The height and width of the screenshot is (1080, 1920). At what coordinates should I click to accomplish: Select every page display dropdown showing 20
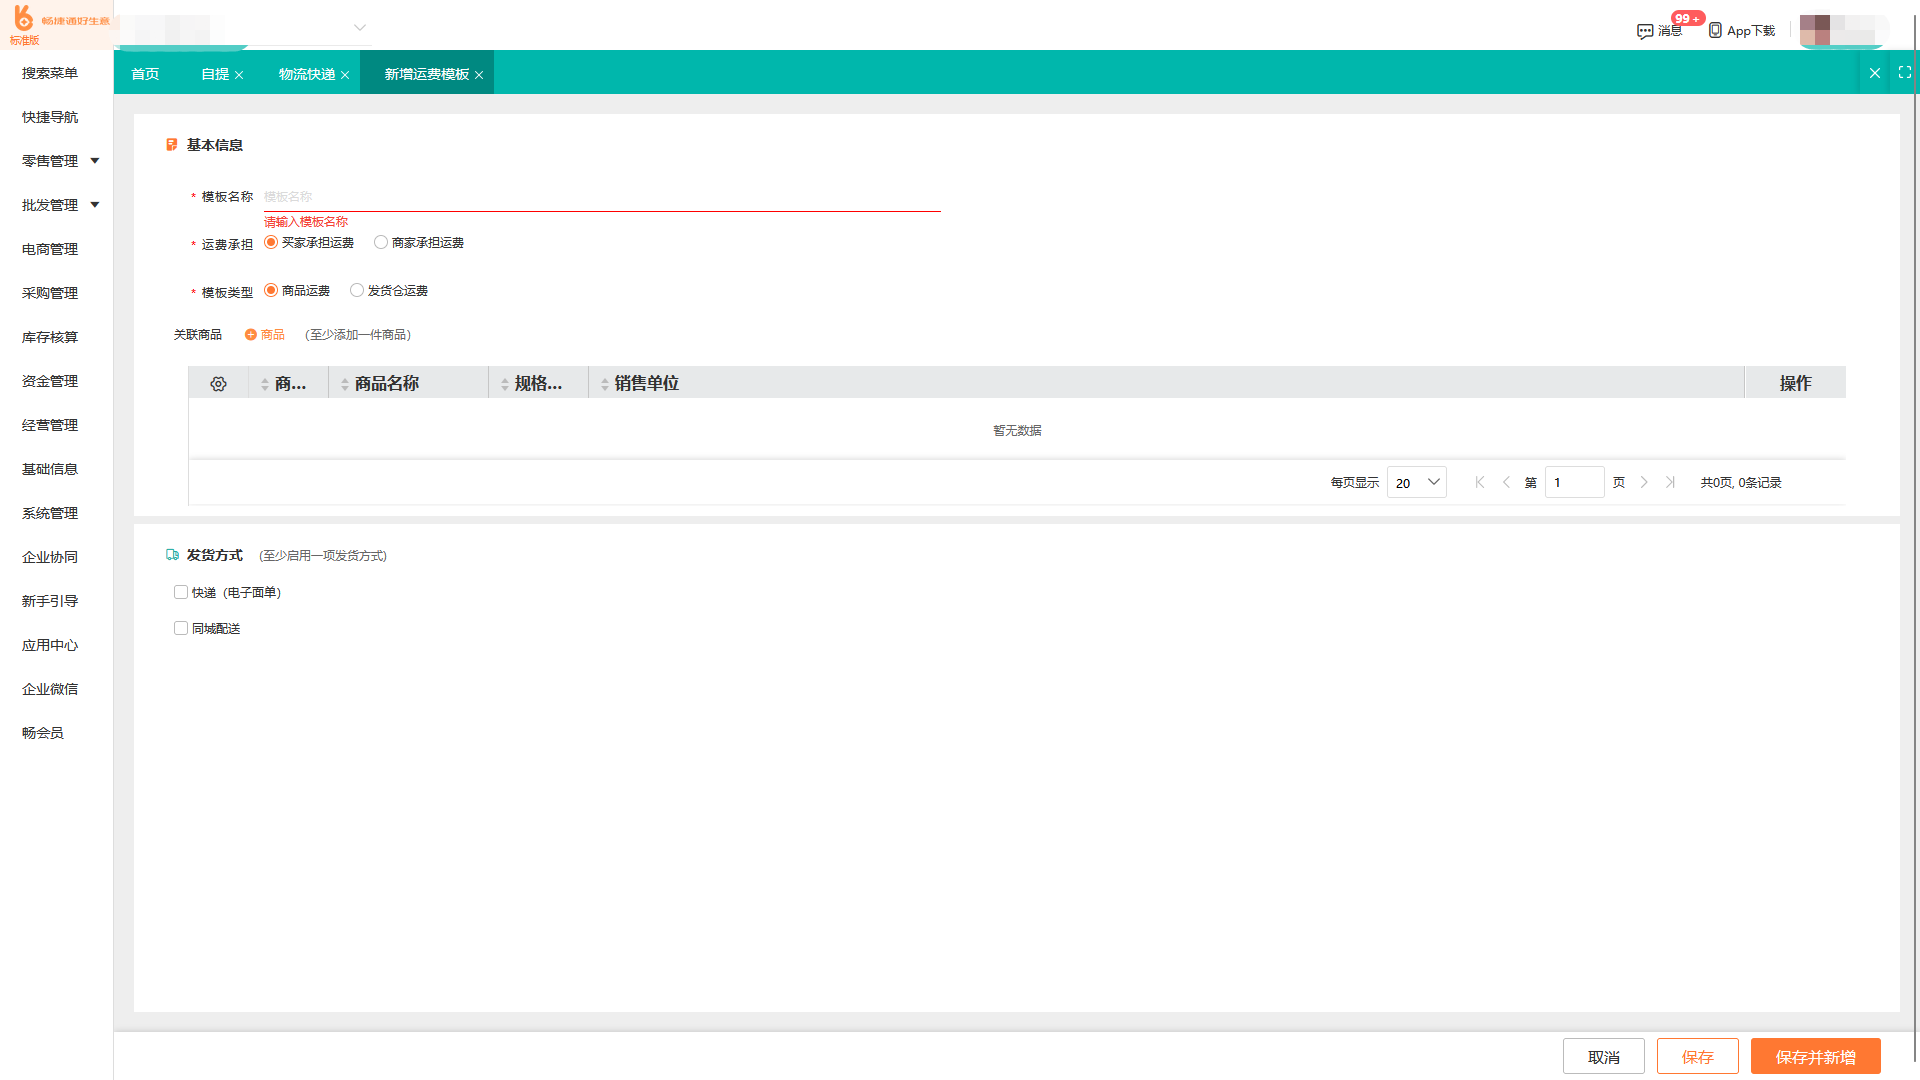pos(1418,481)
